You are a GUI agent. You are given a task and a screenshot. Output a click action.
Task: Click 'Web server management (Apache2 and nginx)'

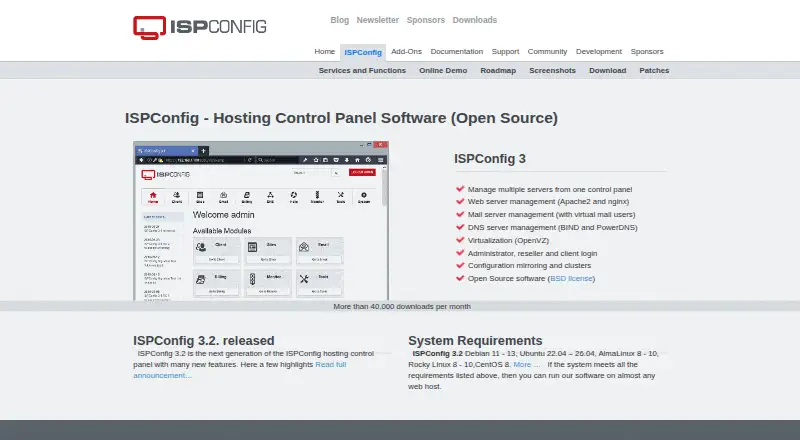[x=548, y=202]
